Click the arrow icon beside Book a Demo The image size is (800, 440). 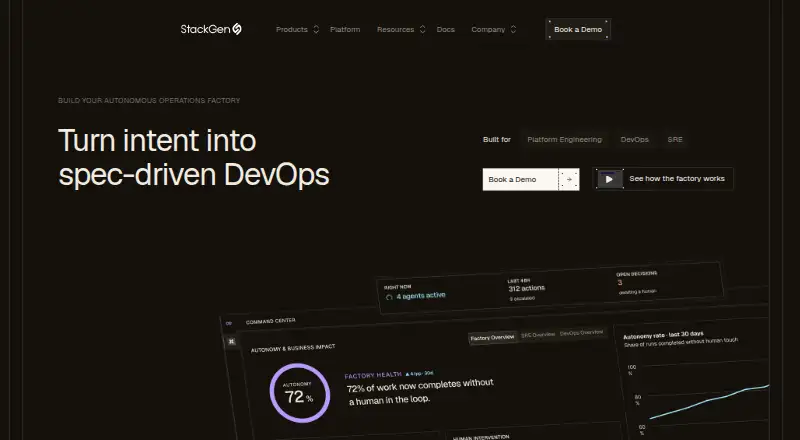pyautogui.click(x=569, y=179)
